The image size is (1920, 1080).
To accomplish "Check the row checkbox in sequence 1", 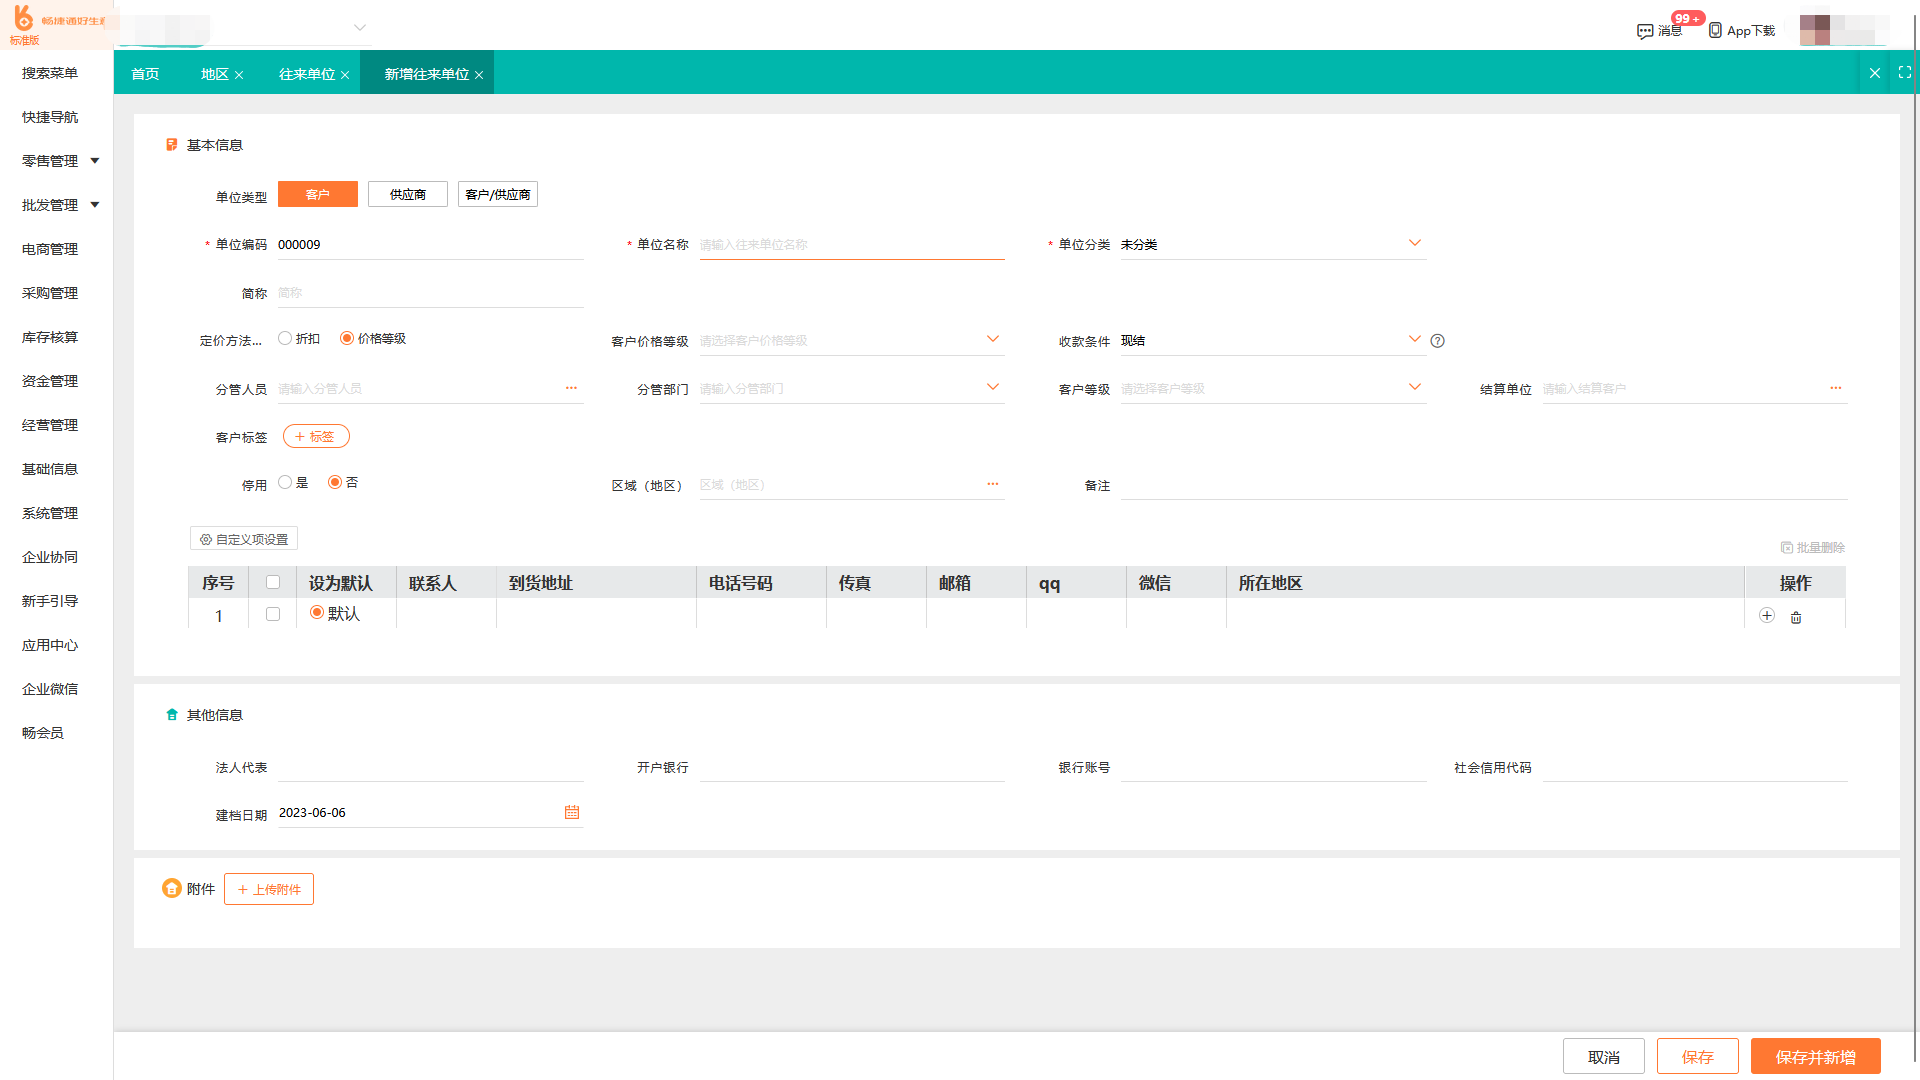I will 272,613.
